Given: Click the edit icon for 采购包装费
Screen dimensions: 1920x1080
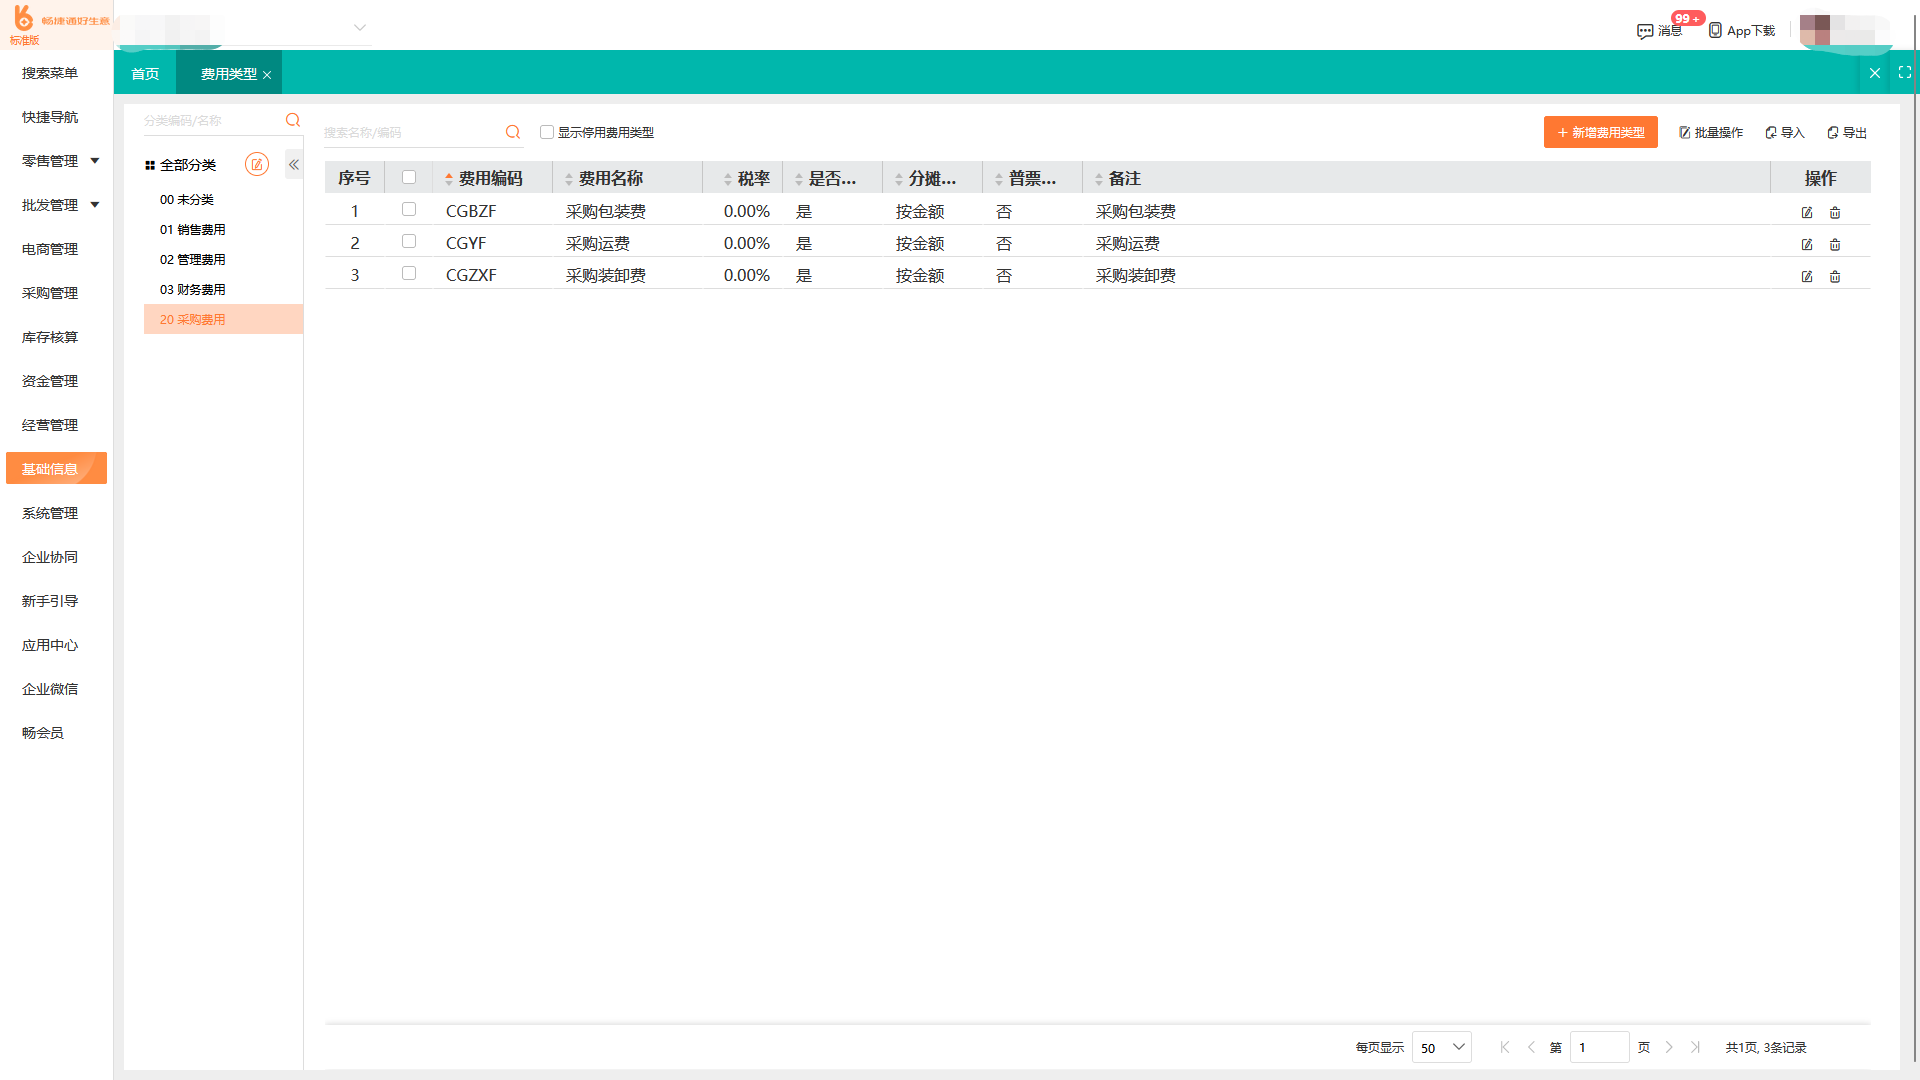Looking at the screenshot, I should tap(1807, 211).
